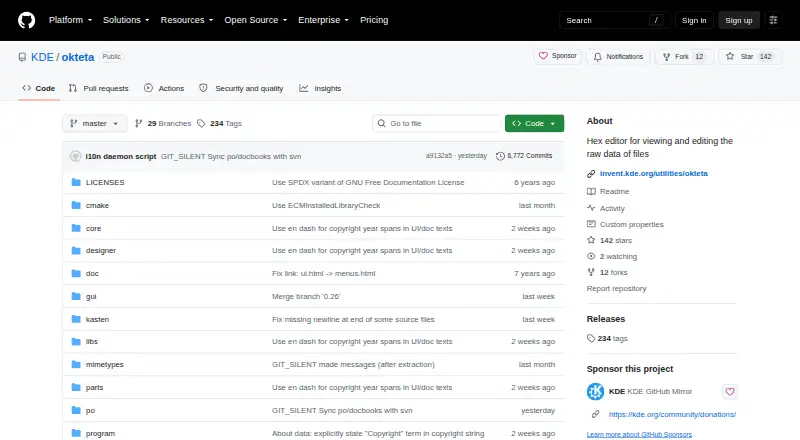View the 6,772 Commits history
The width and height of the screenshot is (800, 440).
click(x=524, y=156)
